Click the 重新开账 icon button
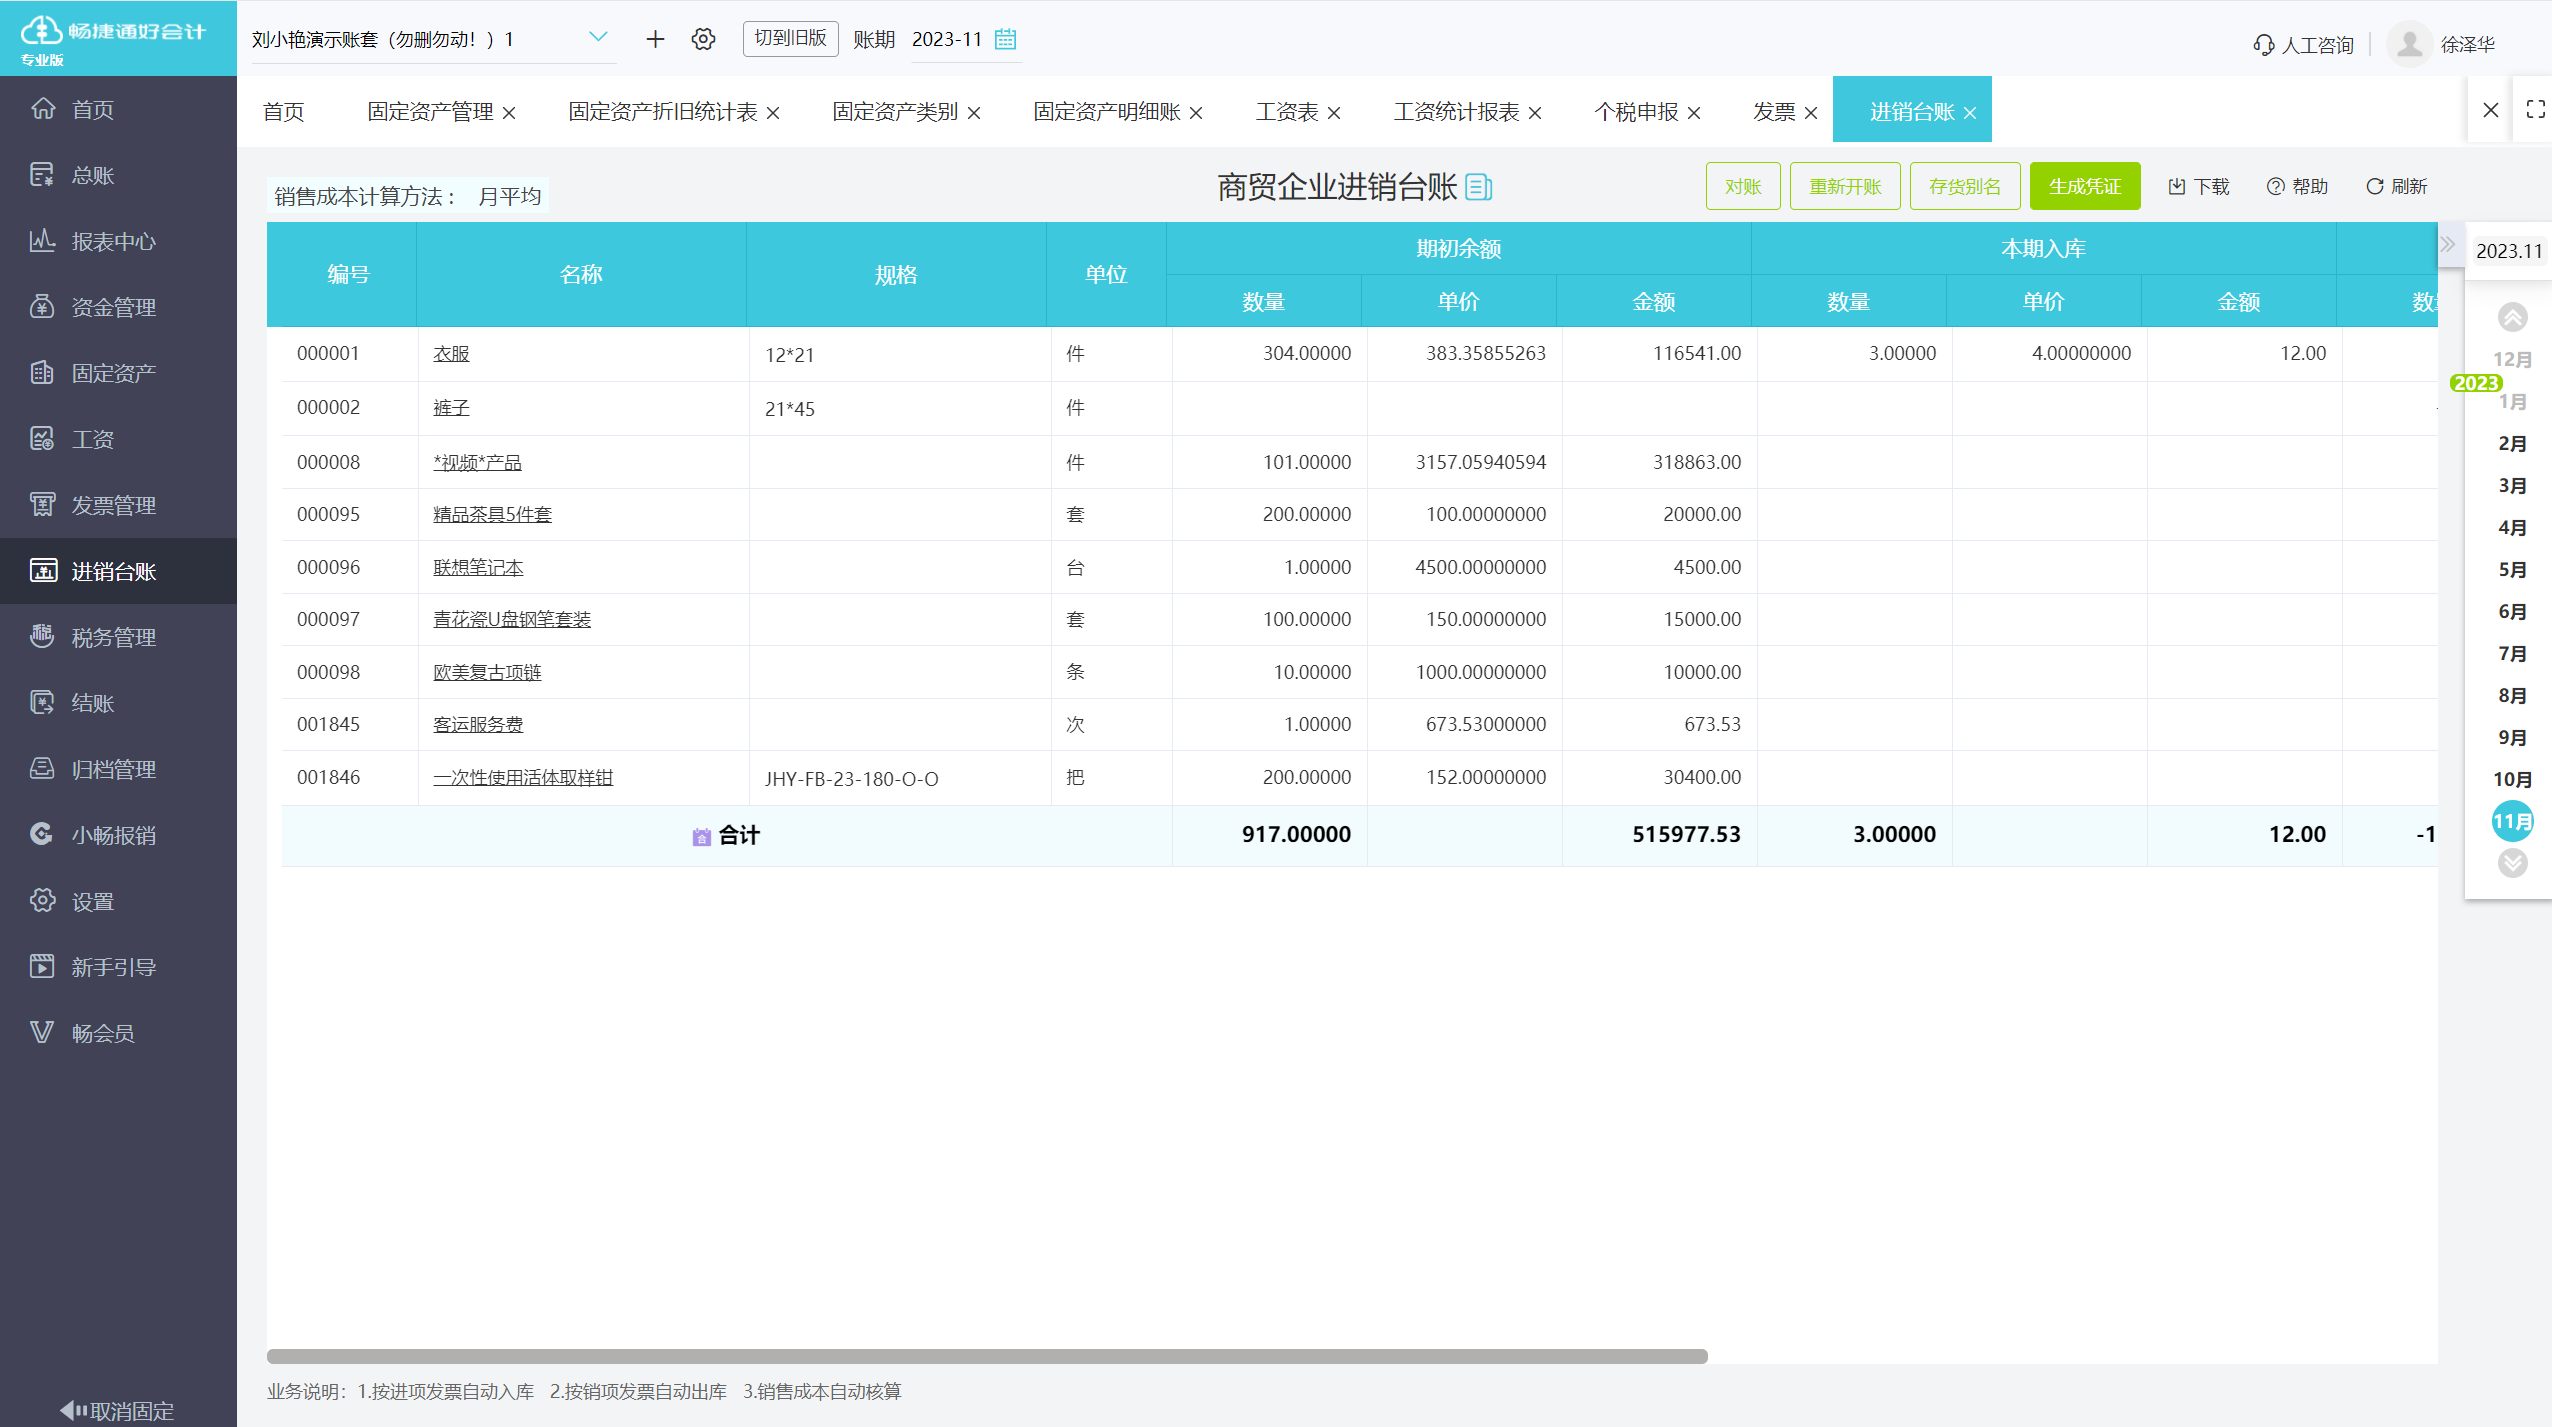Screen dimensions: 2552x1427 click(x=1846, y=184)
